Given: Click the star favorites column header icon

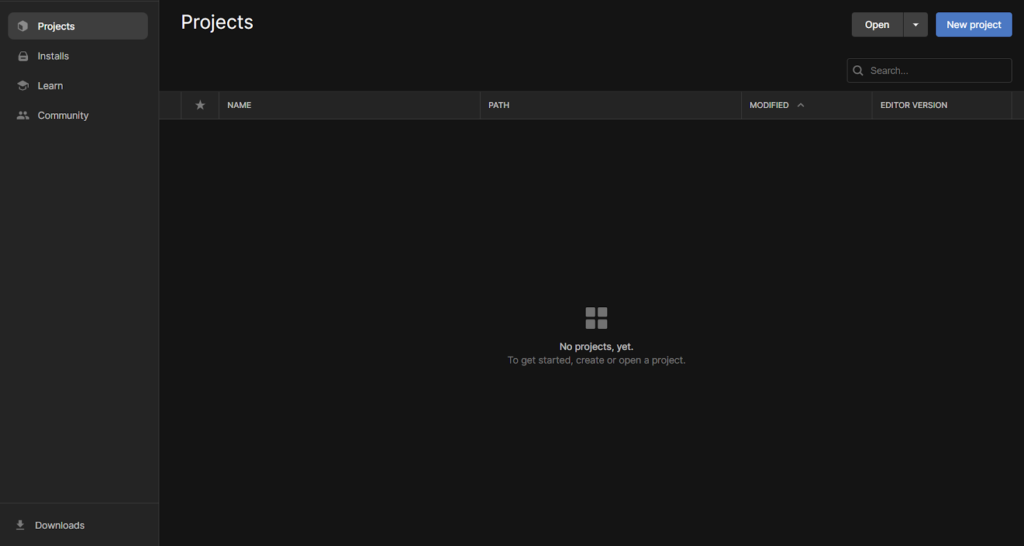Looking at the screenshot, I should 200,105.
